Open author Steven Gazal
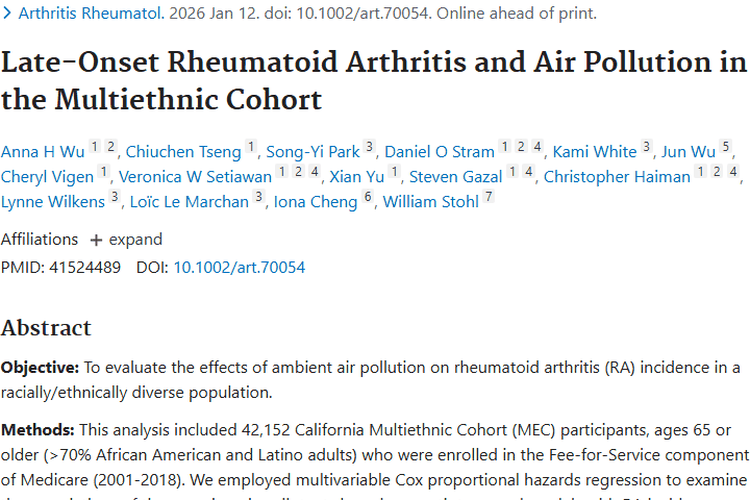This screenshot has height=500, width=750. pos(456,177)
